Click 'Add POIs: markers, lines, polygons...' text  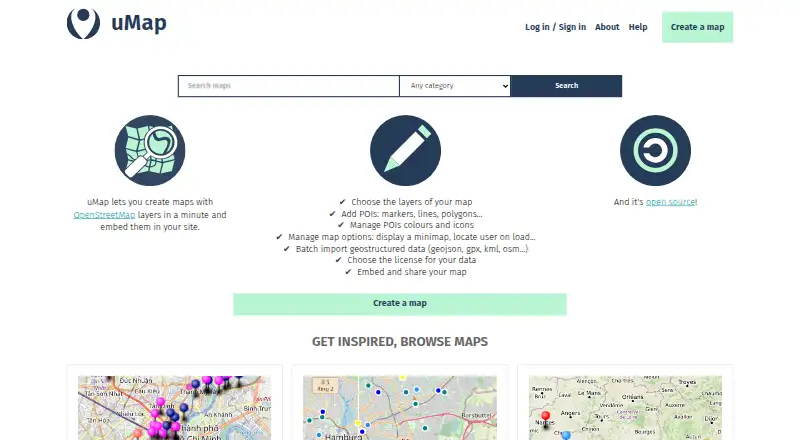(x=411, y=214)
